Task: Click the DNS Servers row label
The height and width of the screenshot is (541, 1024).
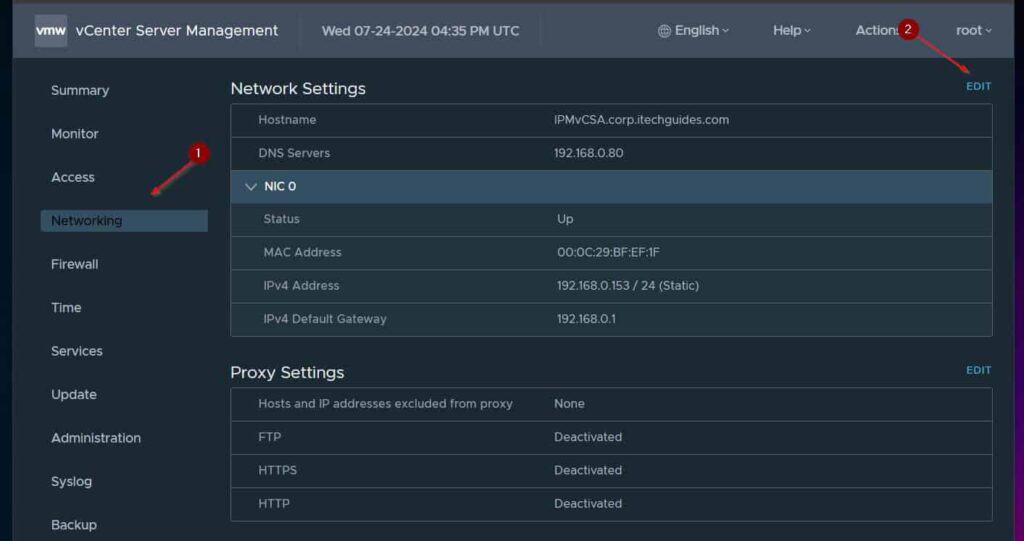Action: click(294, 153)
